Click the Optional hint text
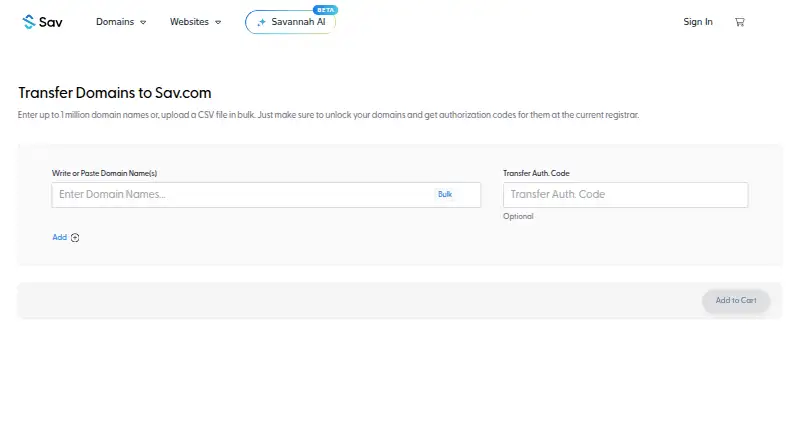This screenshot has width=800, height=440. [518, 216]
